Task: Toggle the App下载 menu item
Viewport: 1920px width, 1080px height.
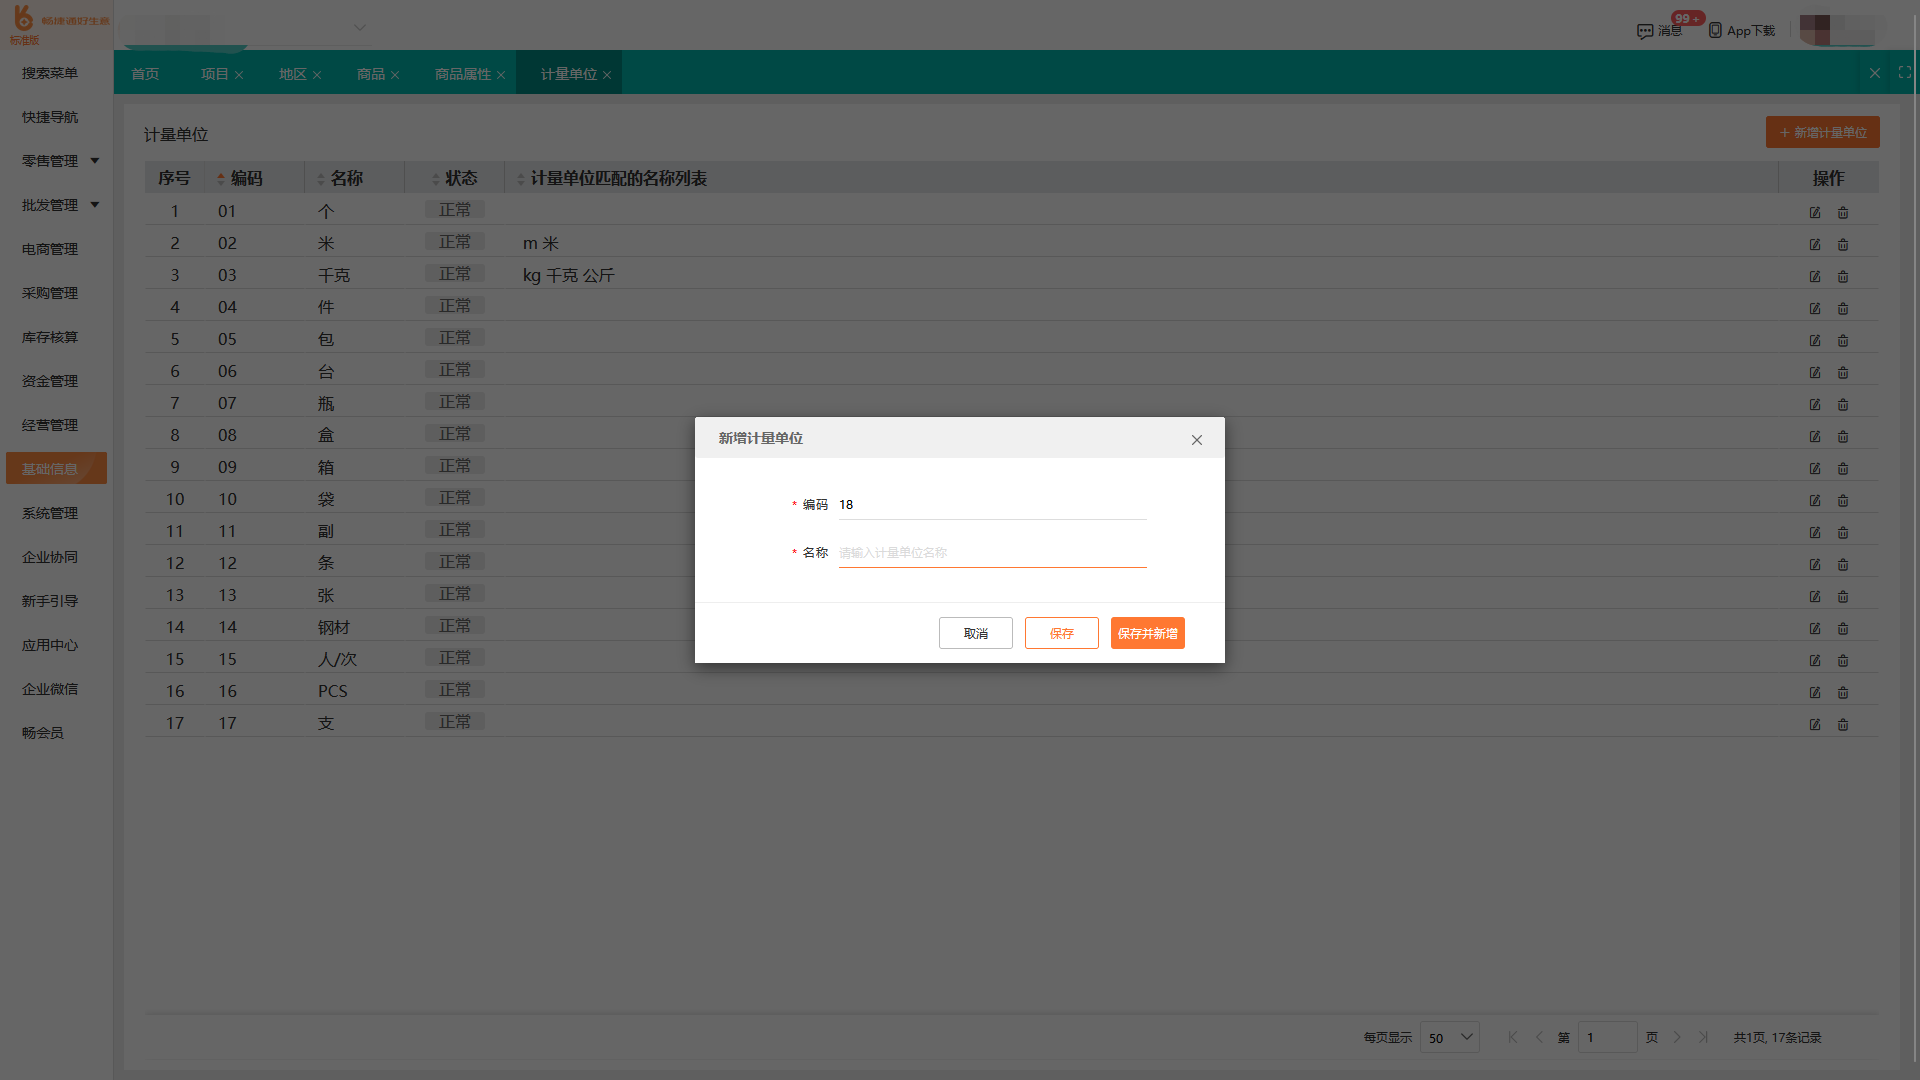Action: pos(1745,30)
